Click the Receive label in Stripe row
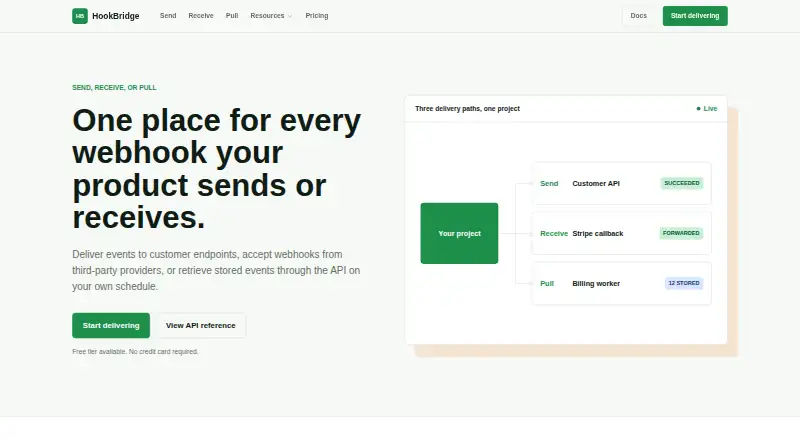Viewport: 800px width, 440px height. [554, 234]
